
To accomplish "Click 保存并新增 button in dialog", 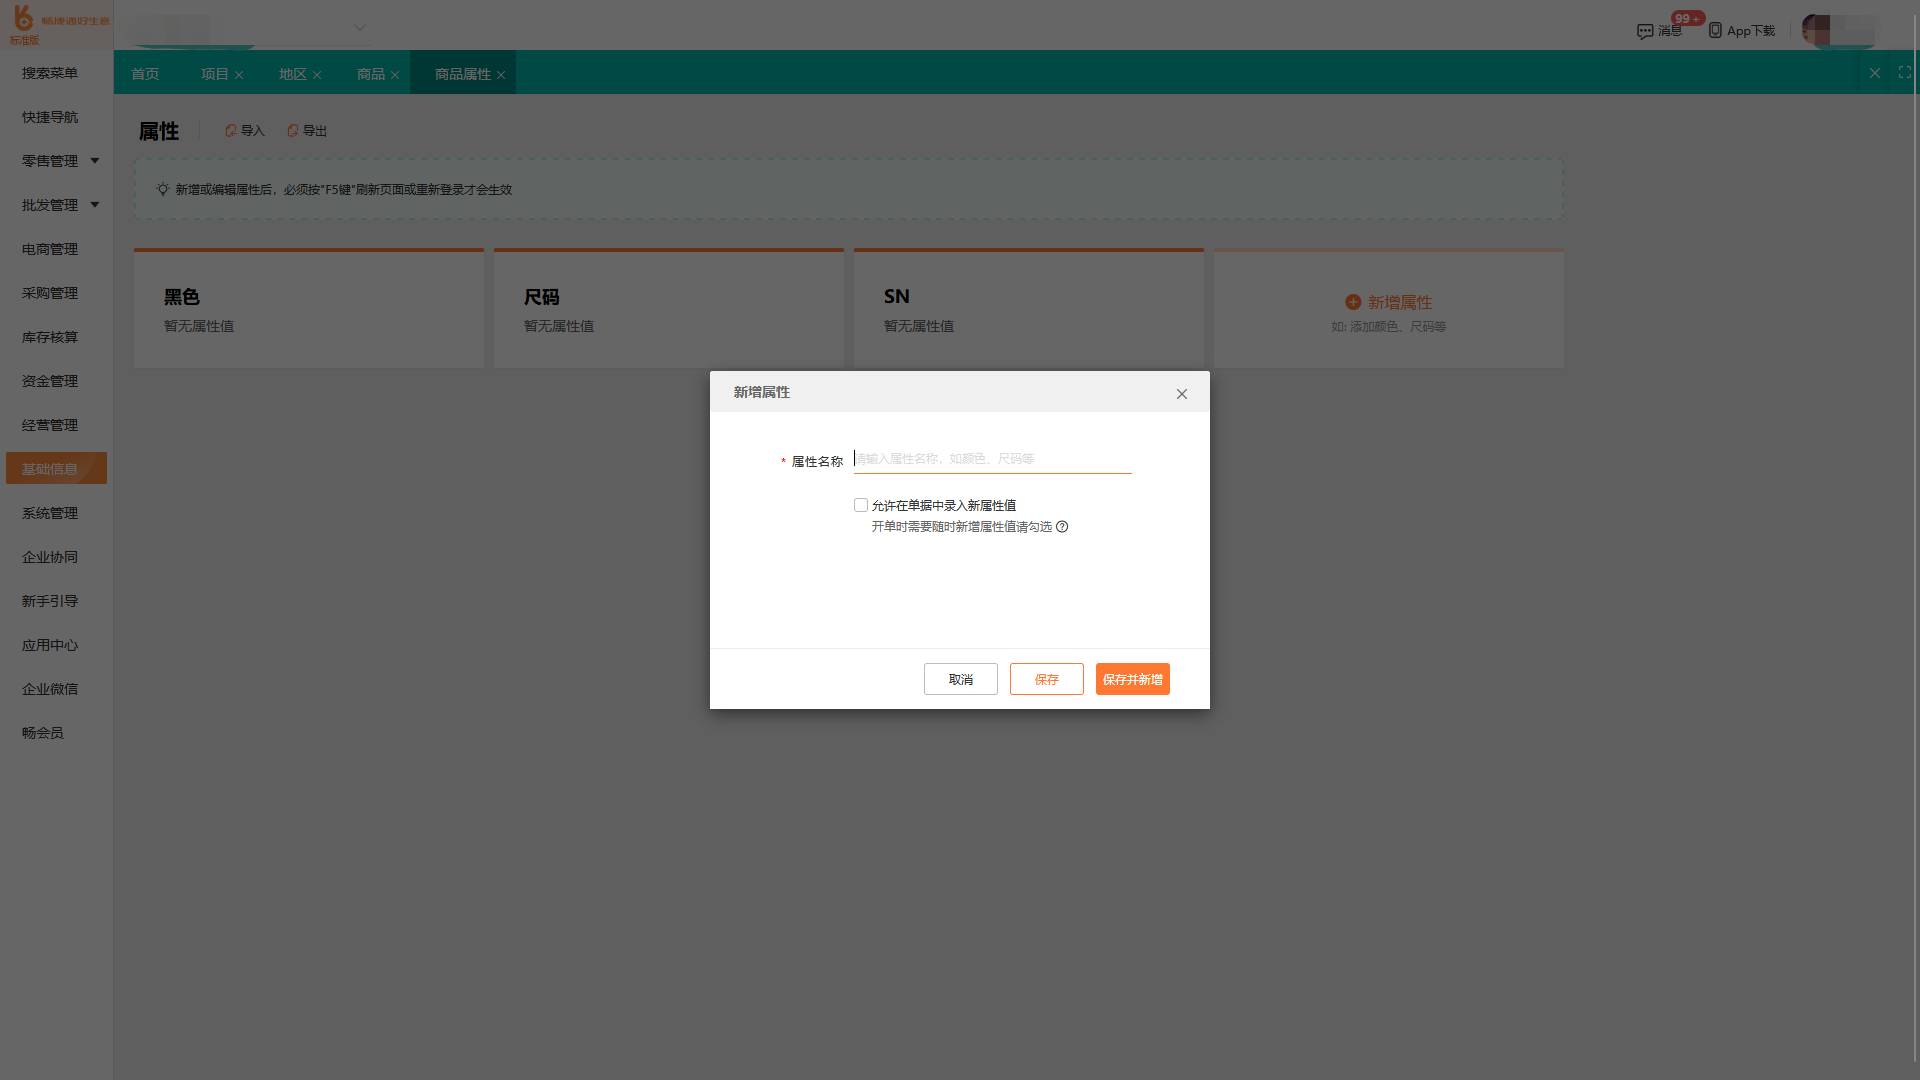I will (1131, 678).
